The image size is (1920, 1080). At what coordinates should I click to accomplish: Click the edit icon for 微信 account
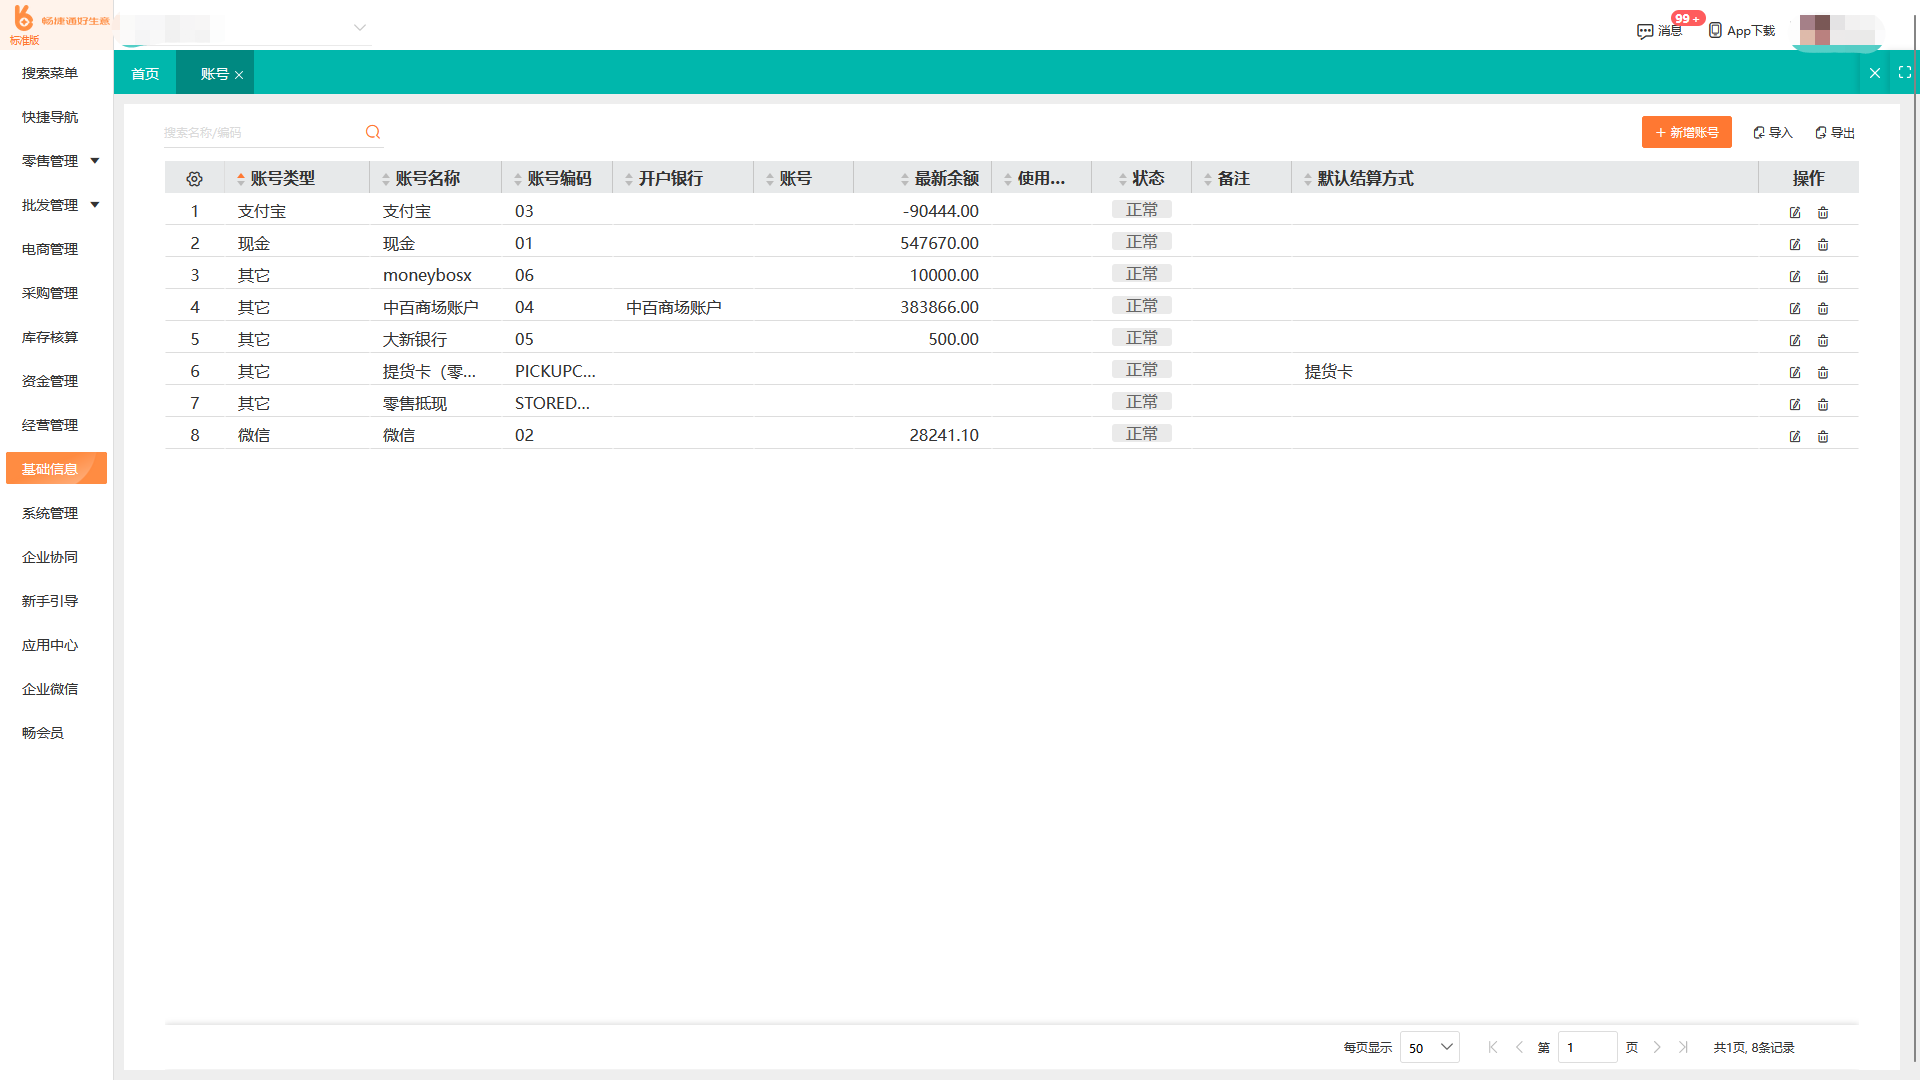click(x=1795, y=435)
